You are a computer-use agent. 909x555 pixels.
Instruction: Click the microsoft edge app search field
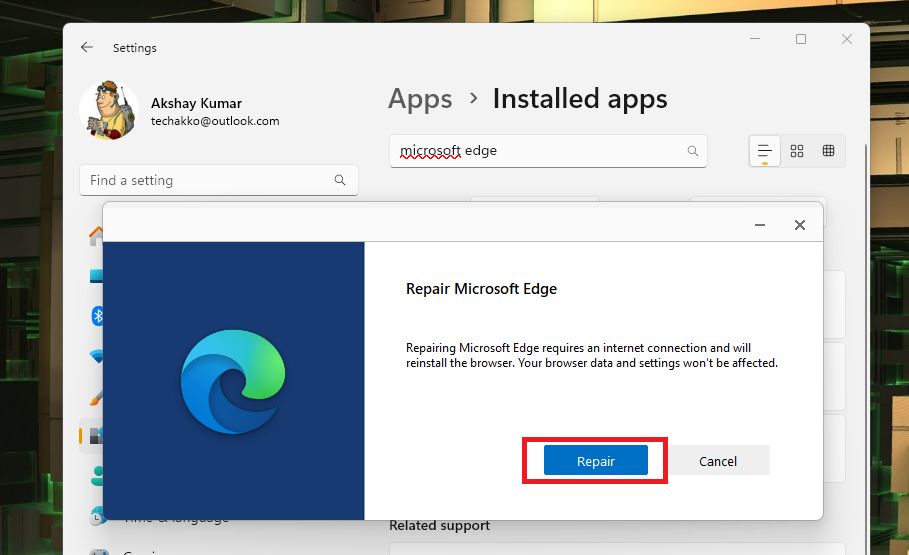(x=540, y=151)
